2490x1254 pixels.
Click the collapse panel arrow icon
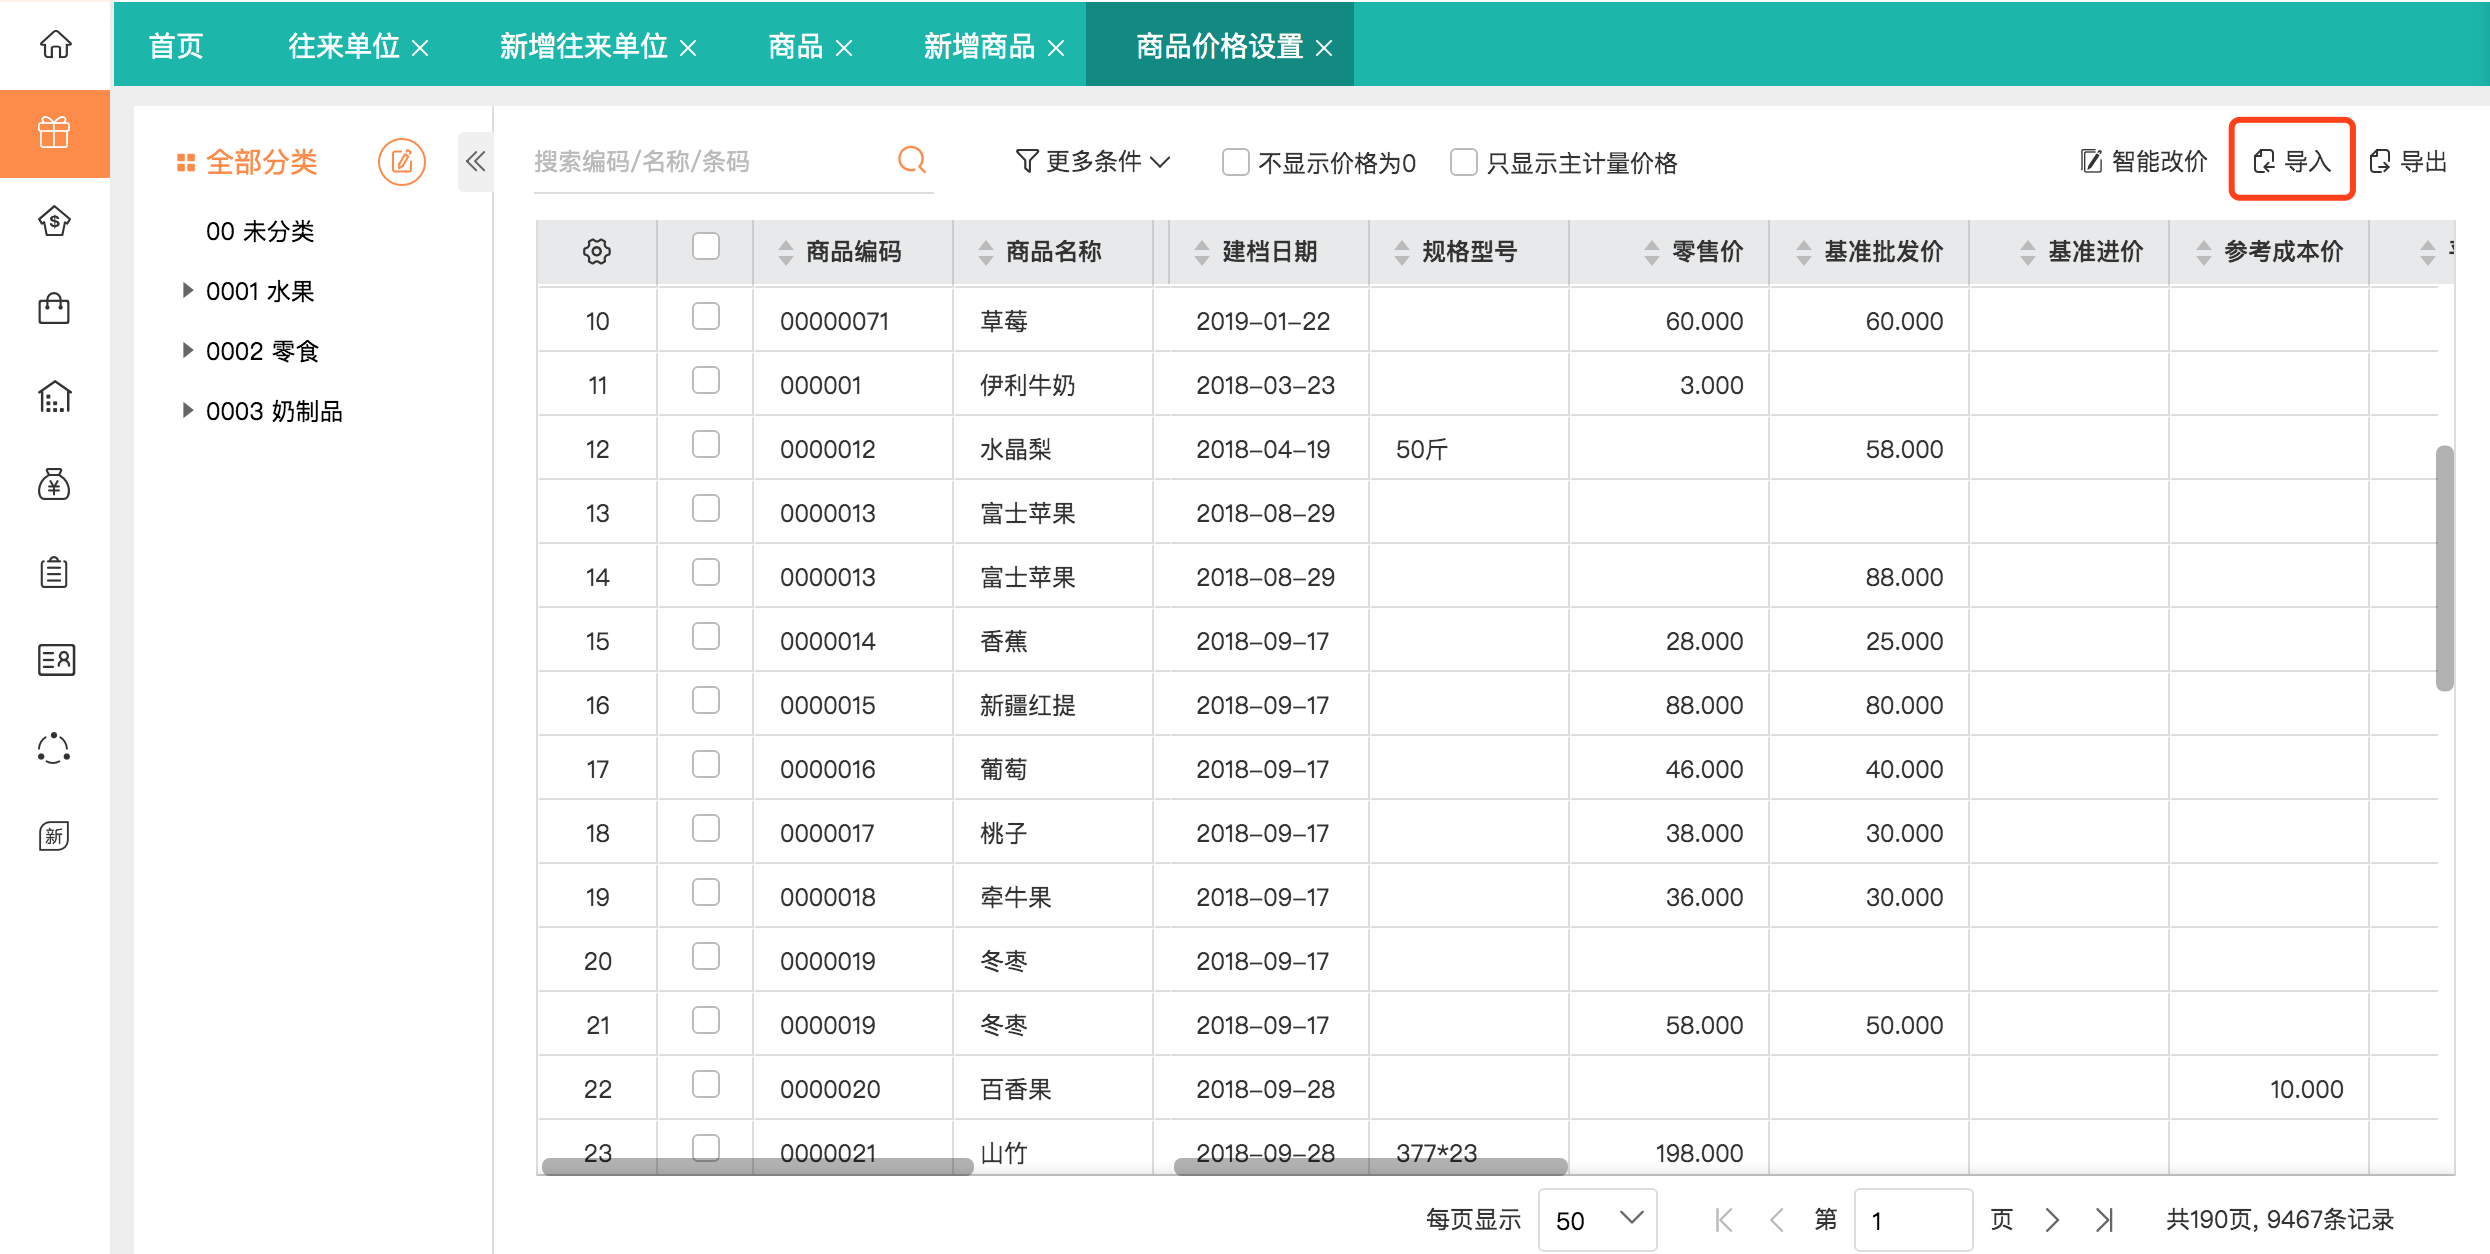click(475, 160)
